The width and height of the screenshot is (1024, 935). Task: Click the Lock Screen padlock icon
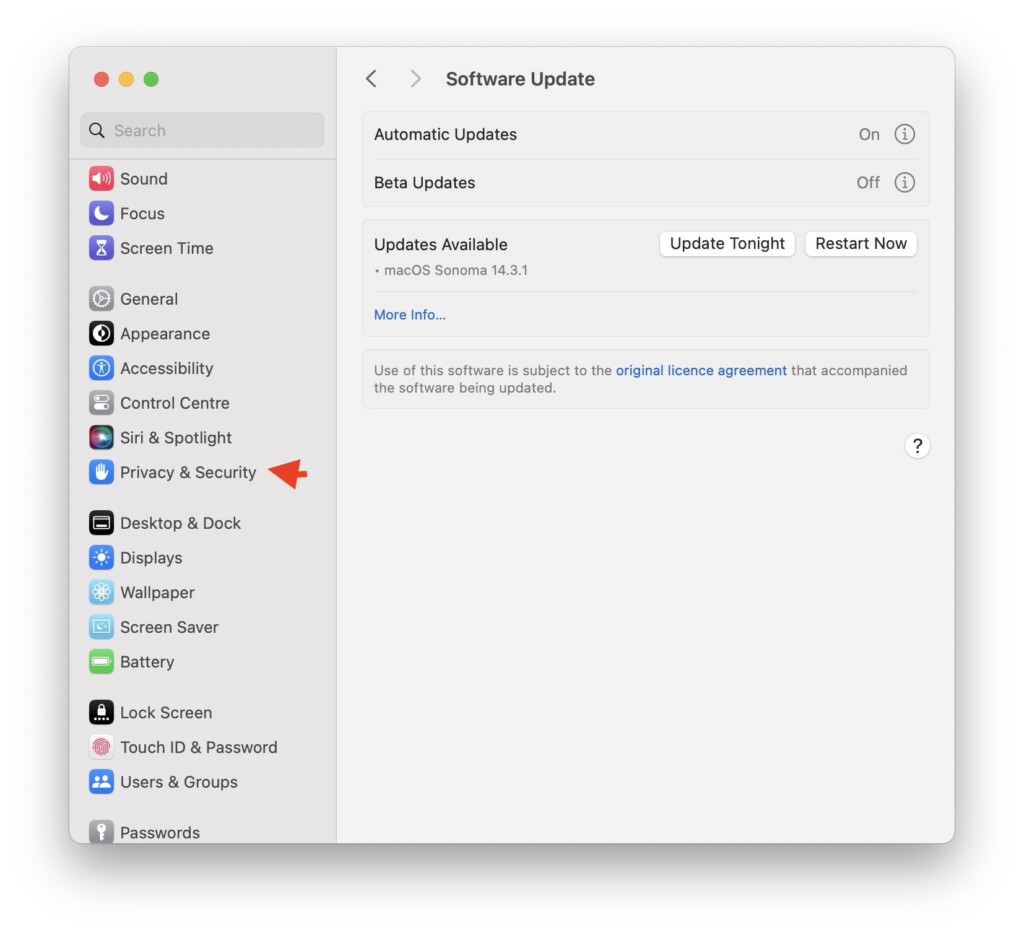(x=101, y=712)
